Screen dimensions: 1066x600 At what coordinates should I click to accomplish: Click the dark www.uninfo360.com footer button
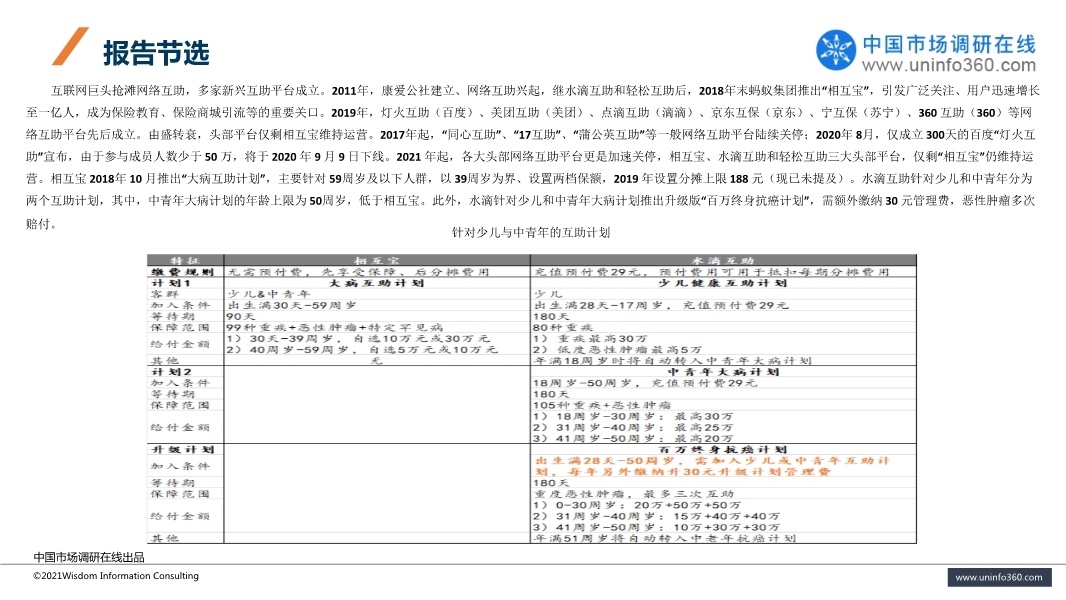[998, 577]
